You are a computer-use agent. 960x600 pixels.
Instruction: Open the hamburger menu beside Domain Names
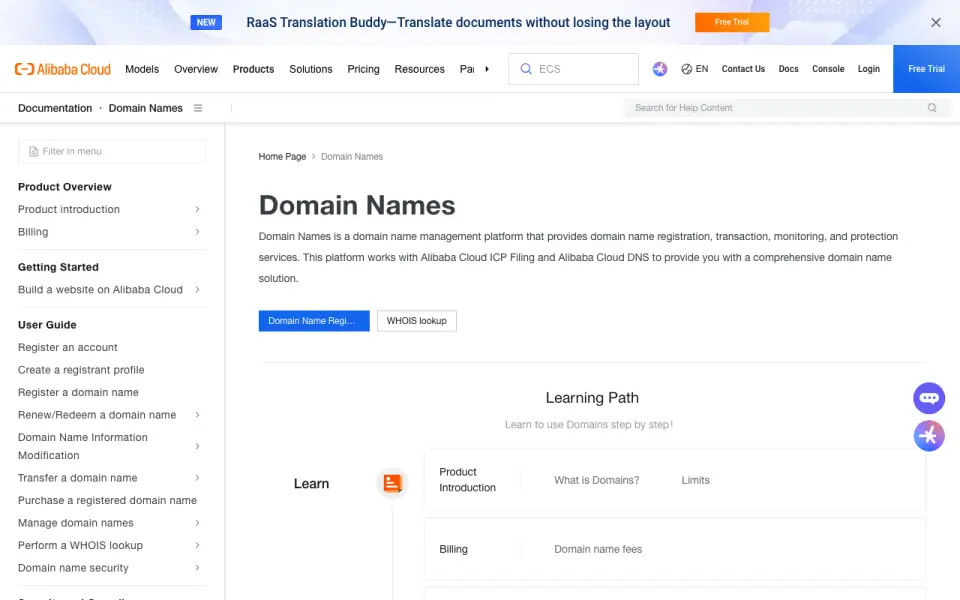click(198, 108)
